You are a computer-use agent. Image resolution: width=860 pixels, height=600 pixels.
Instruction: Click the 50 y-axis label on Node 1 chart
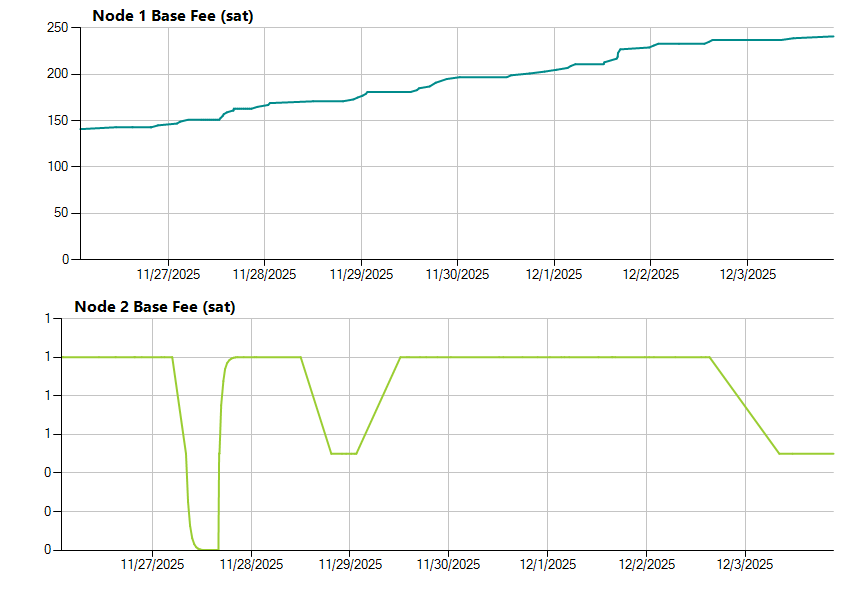click(x=61, y=213)
